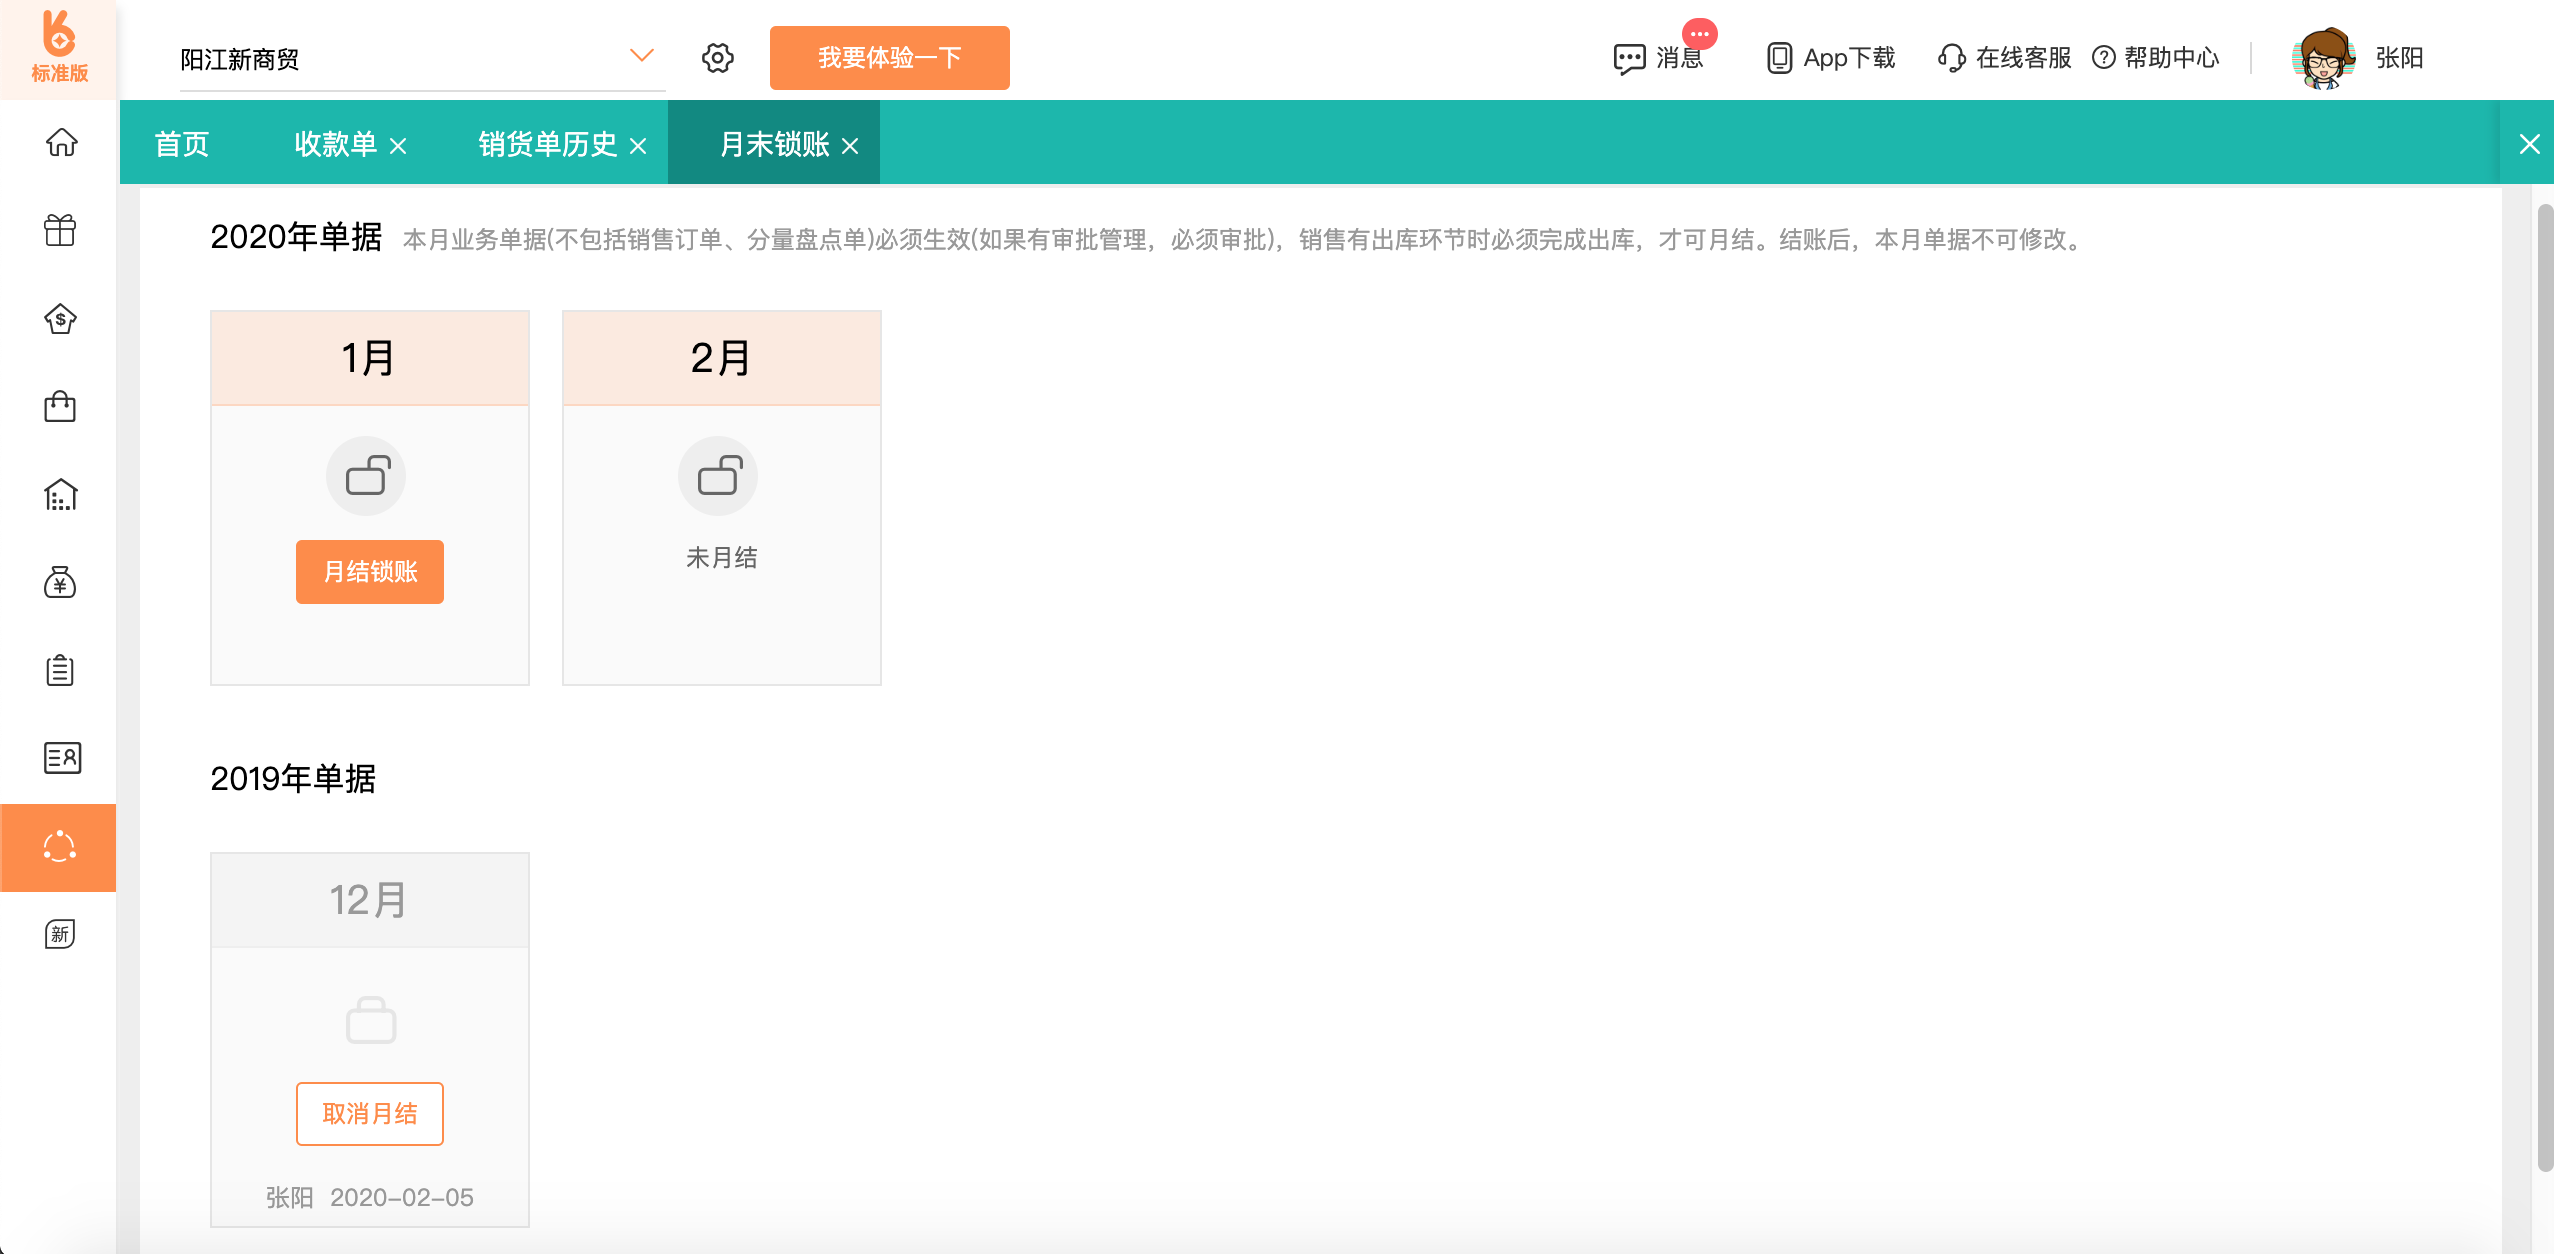Click the new feature 新 icon in sidebar
Screen dimensions: 2554x1254
coord(59,935)
